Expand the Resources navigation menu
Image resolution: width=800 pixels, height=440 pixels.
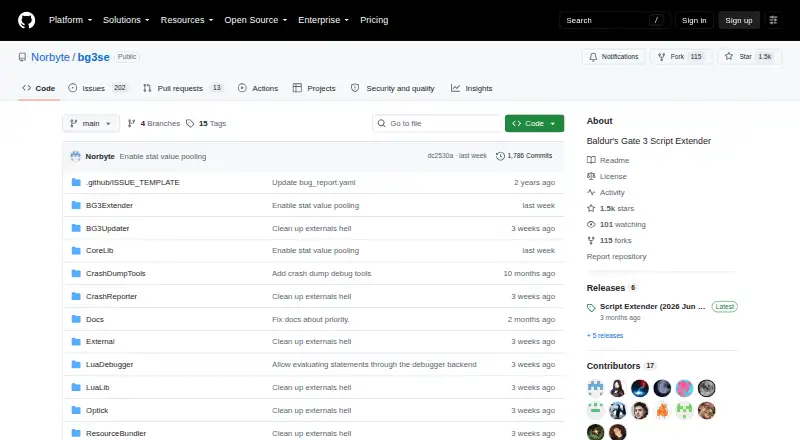[x=187, y=20]
